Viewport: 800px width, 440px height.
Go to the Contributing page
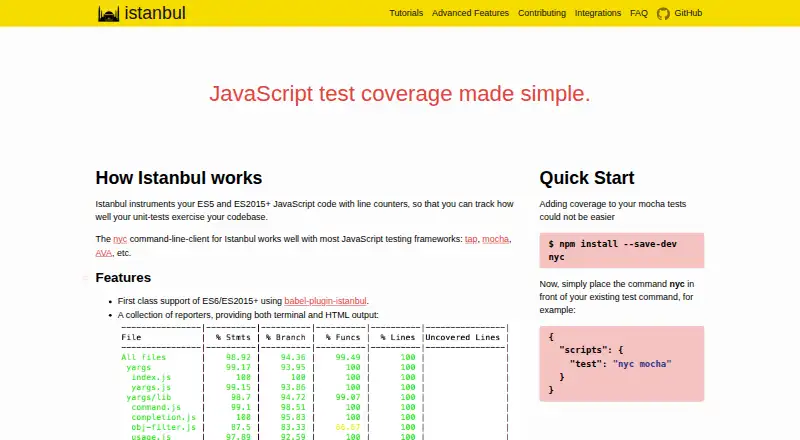pos(542,13)
